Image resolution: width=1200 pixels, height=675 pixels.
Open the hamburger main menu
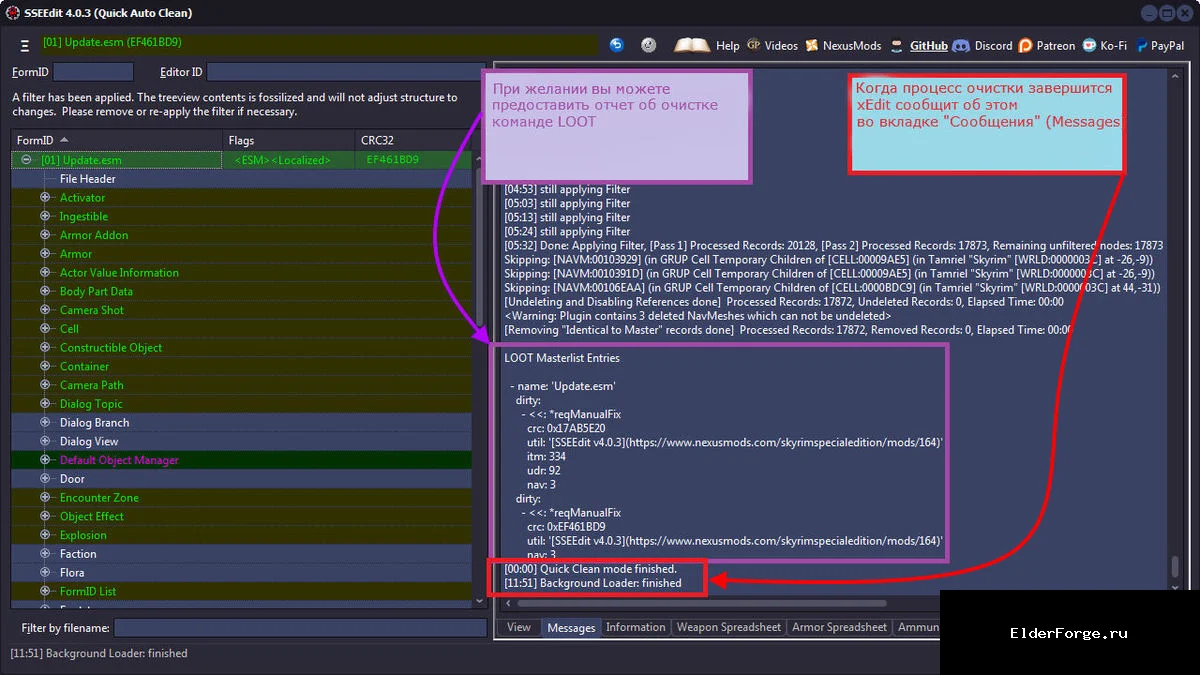(x=24, y=45)
